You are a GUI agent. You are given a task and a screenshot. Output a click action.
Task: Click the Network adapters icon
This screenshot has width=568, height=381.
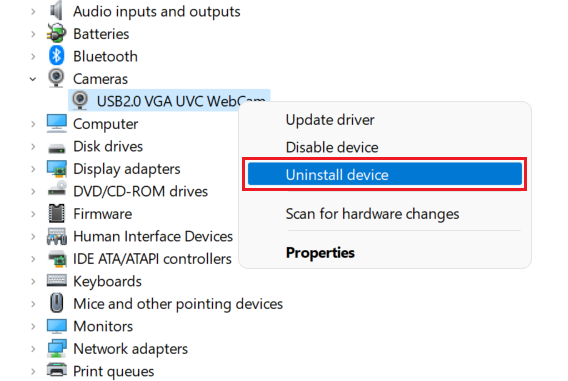tap(57, 348)
